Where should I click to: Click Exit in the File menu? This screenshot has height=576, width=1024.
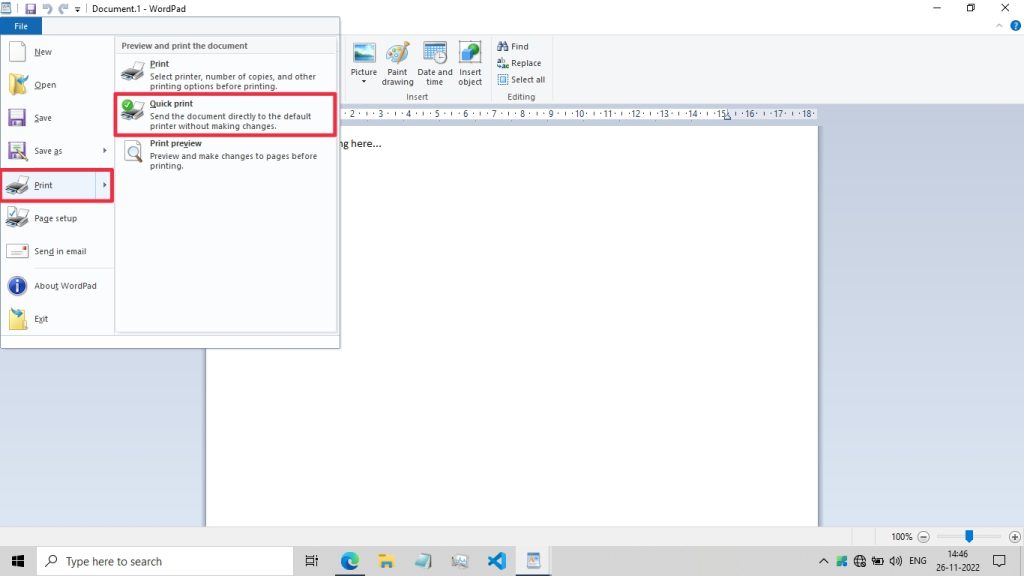[x=57, y=319]
